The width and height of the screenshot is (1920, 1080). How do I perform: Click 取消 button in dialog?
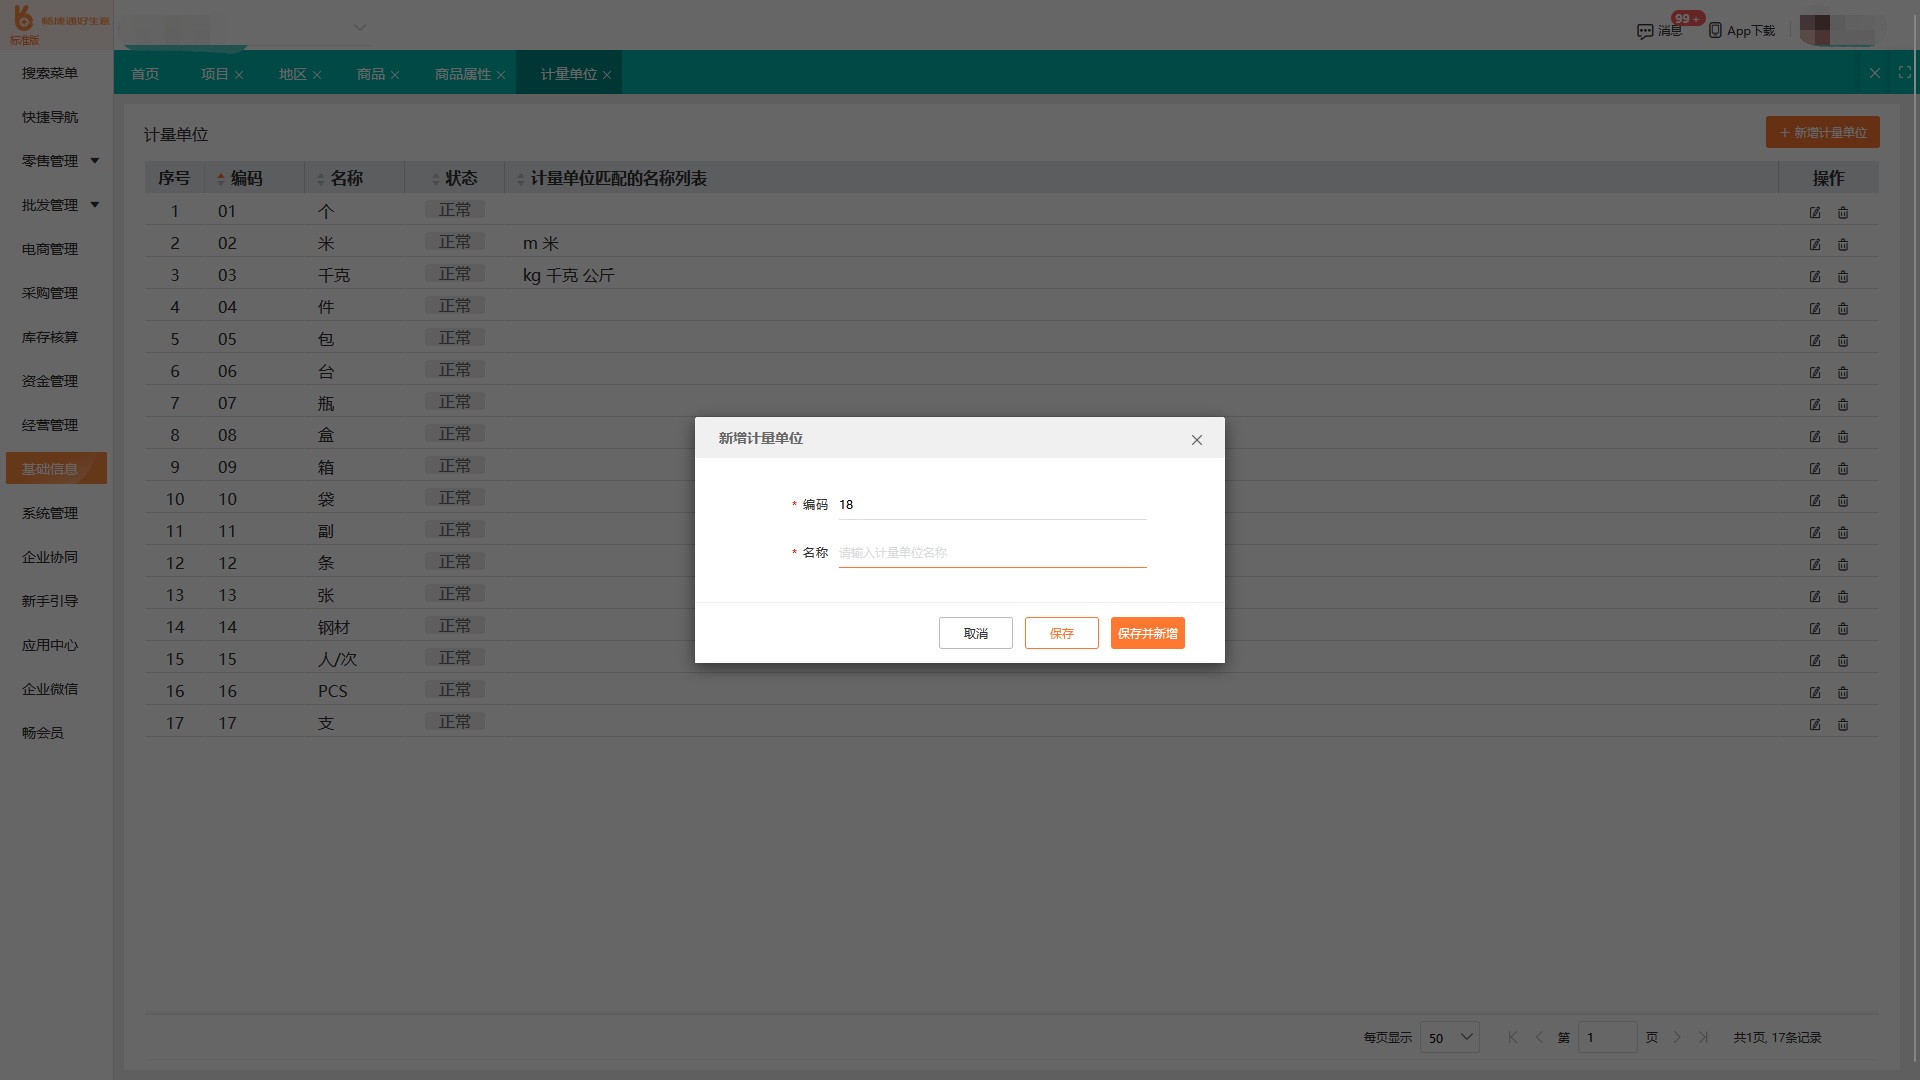pyautogui.click(x=976, y=633)
